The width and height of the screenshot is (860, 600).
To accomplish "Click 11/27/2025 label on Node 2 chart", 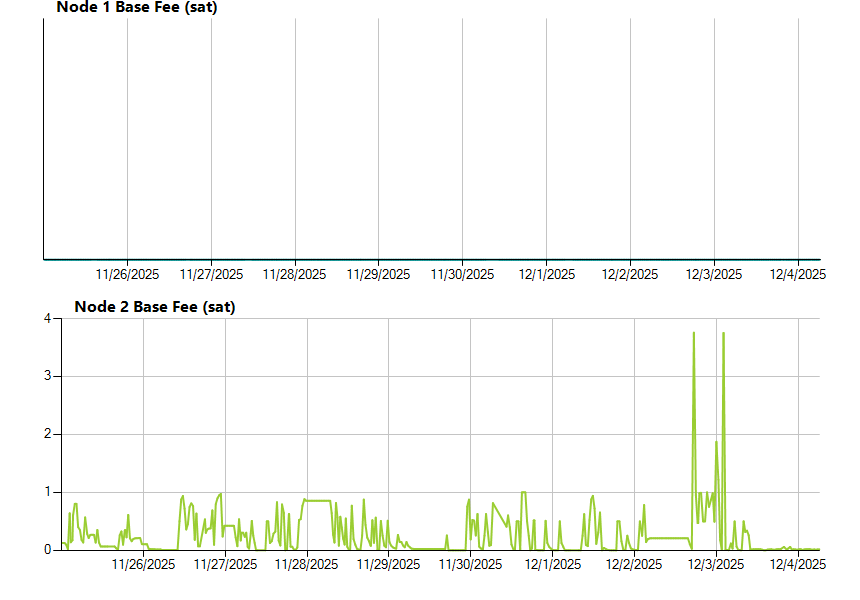I will tap(225, 565).
